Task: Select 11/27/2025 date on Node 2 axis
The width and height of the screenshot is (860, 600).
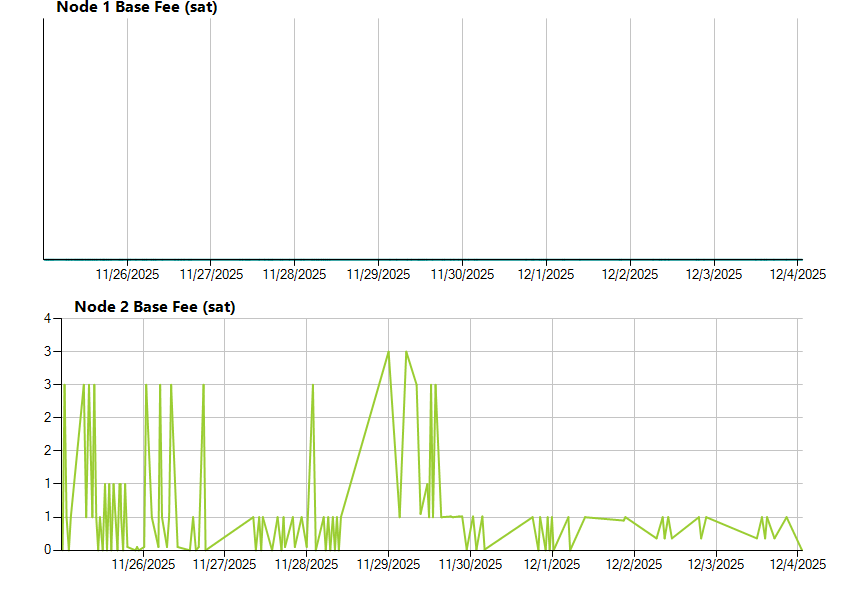Action: point(224,564)
